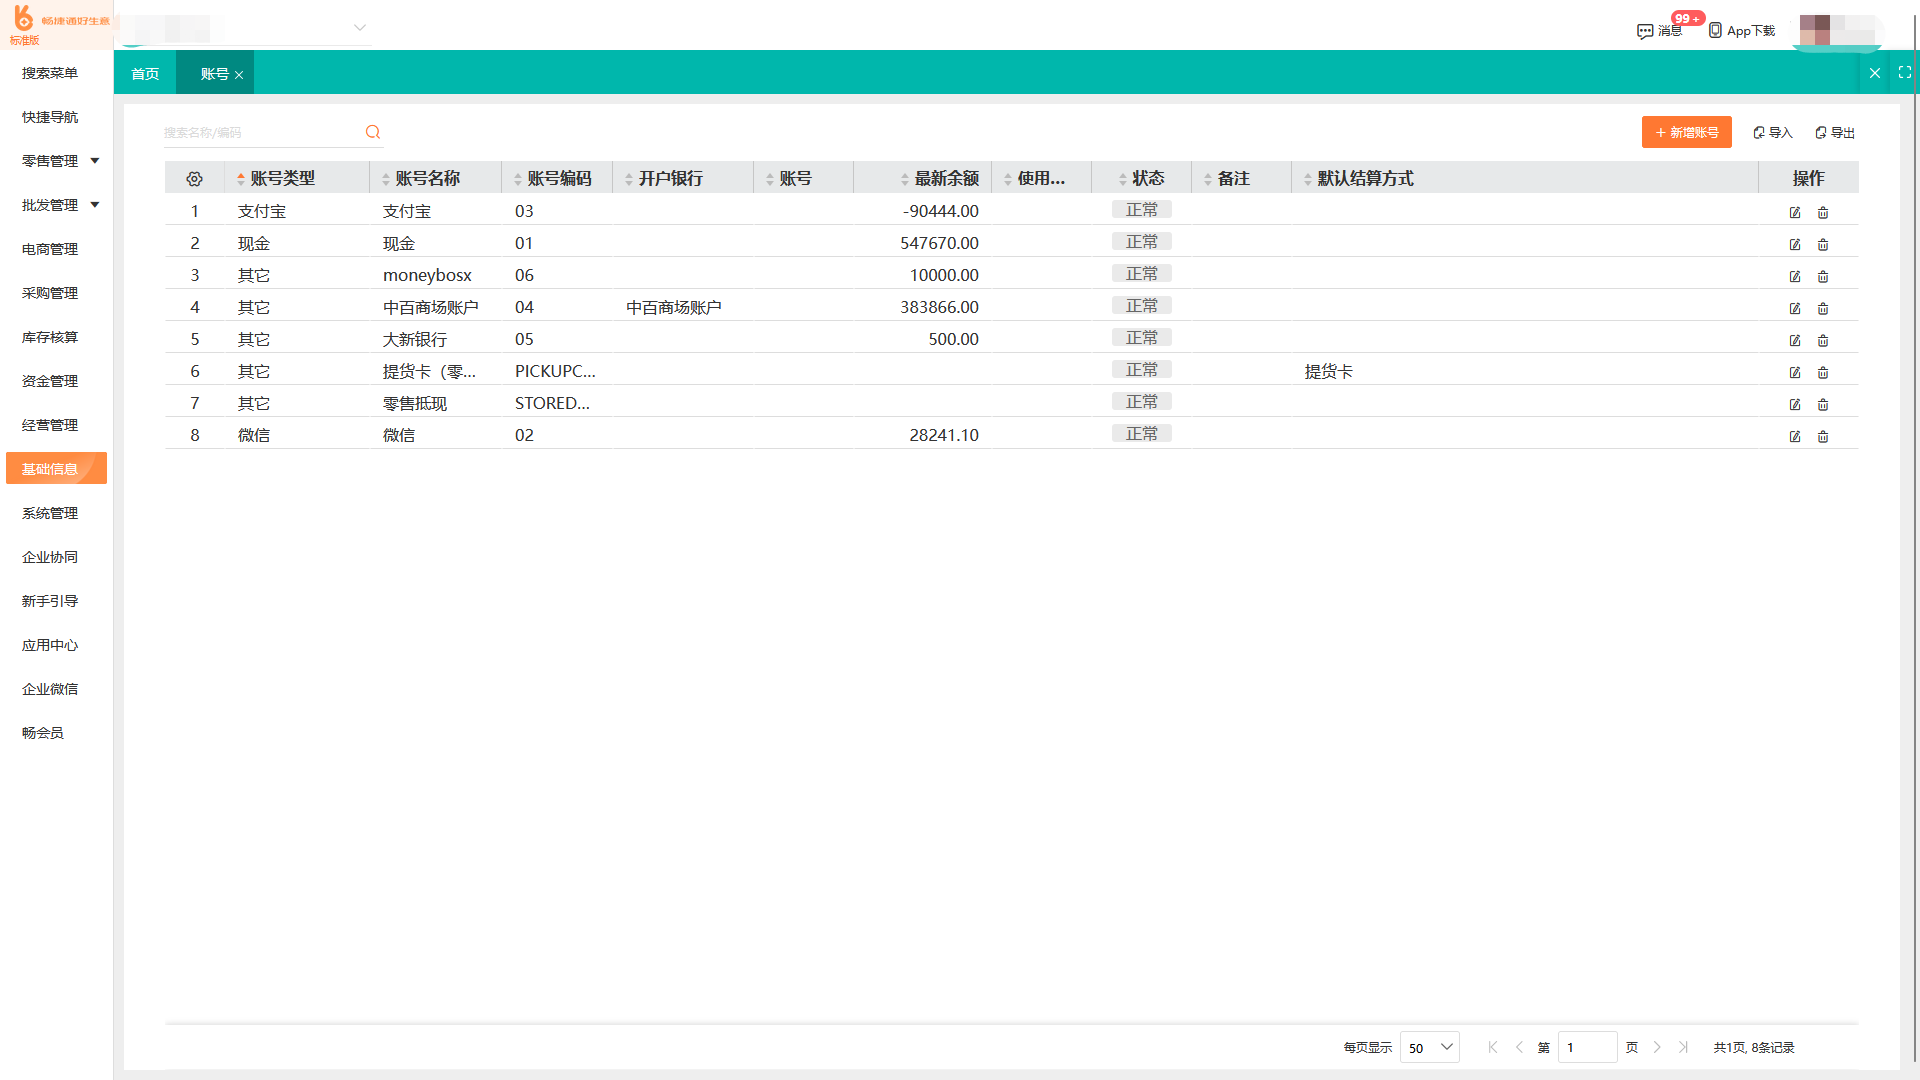Image resolution: width=1920 pixels, height=1080 pixels.
Task: Select the 首页 tab
Action: point(148,73)
